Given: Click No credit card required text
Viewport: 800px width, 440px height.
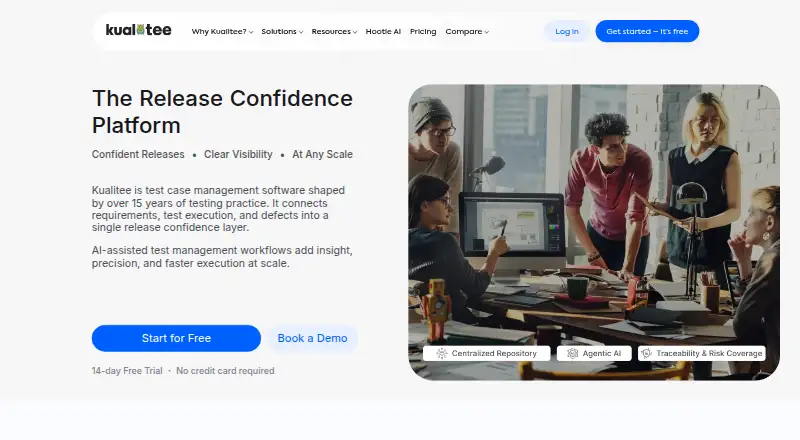Looking at the screenshot, I should click(225, 371).
